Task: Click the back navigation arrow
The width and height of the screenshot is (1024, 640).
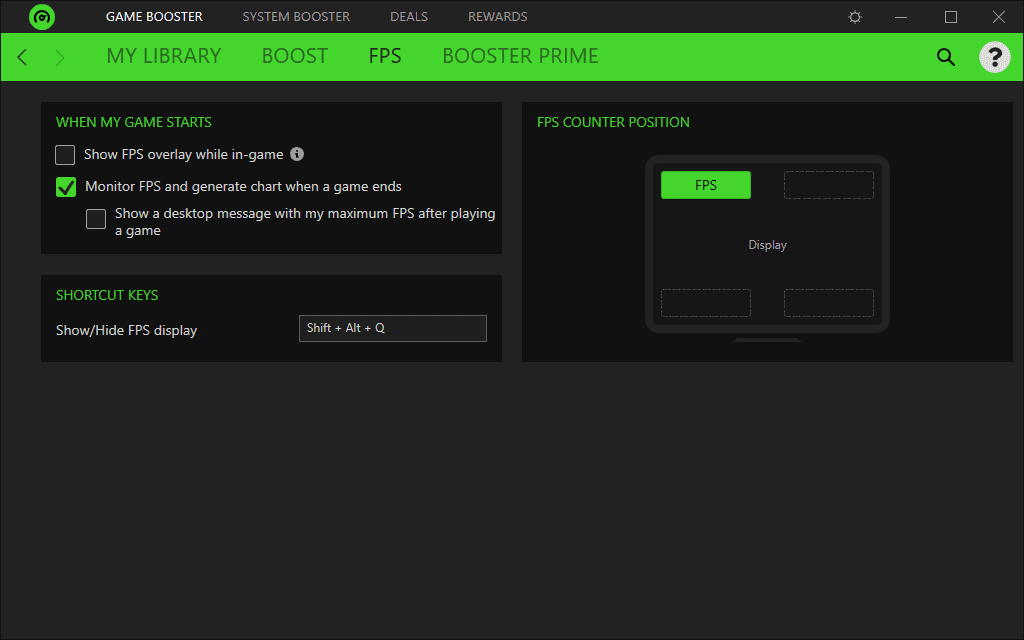Action: pos(22,57)
